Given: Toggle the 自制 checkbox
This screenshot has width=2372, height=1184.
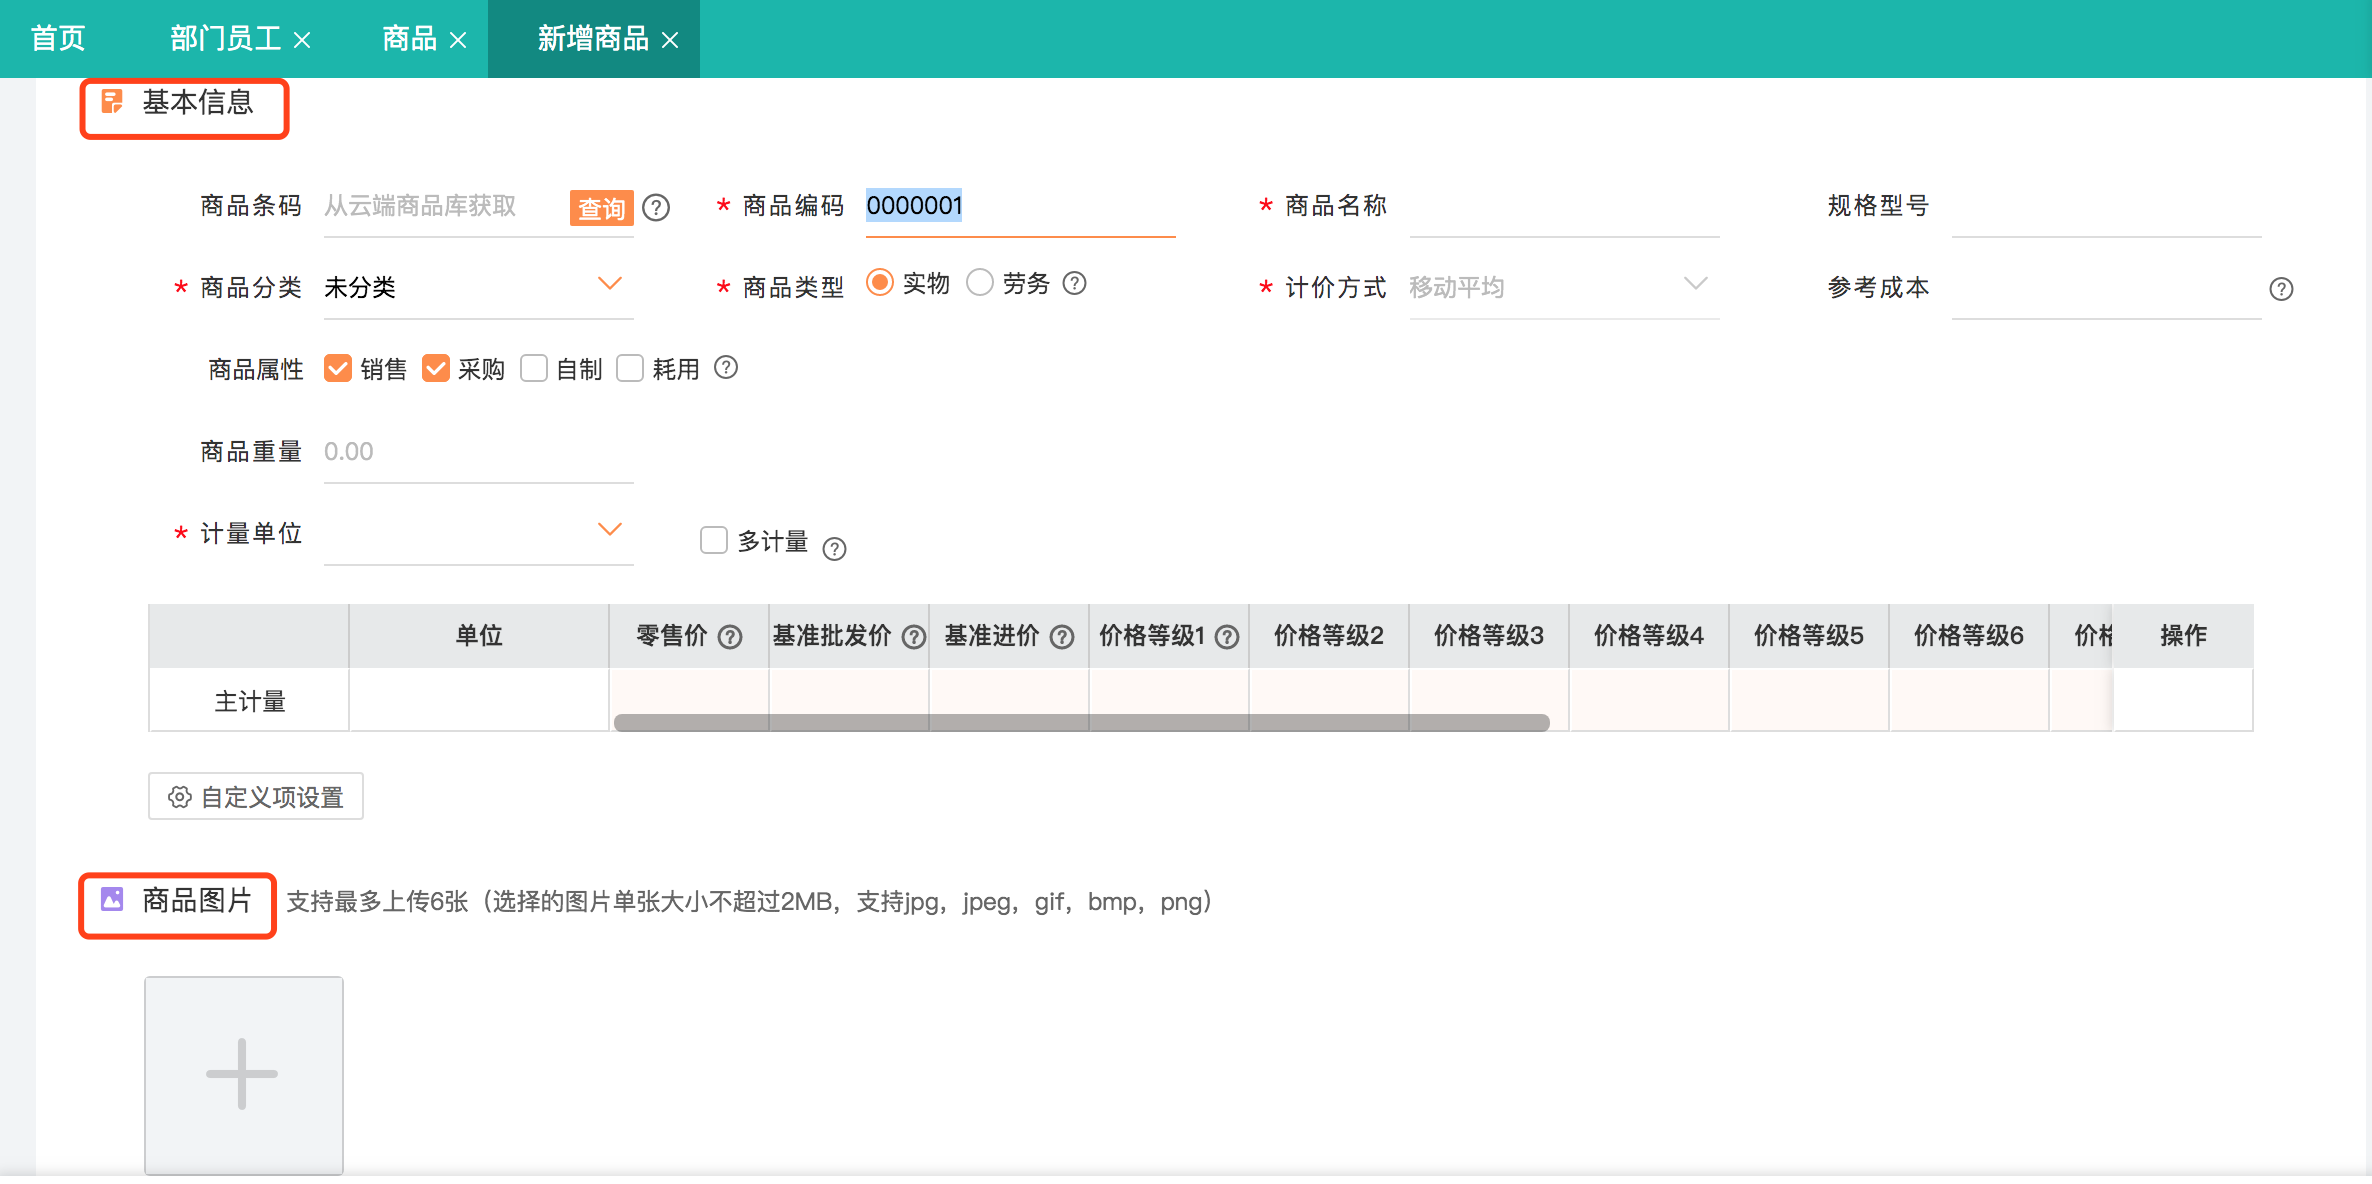Looking at the screenshot, I should click(x=532, y=367).
